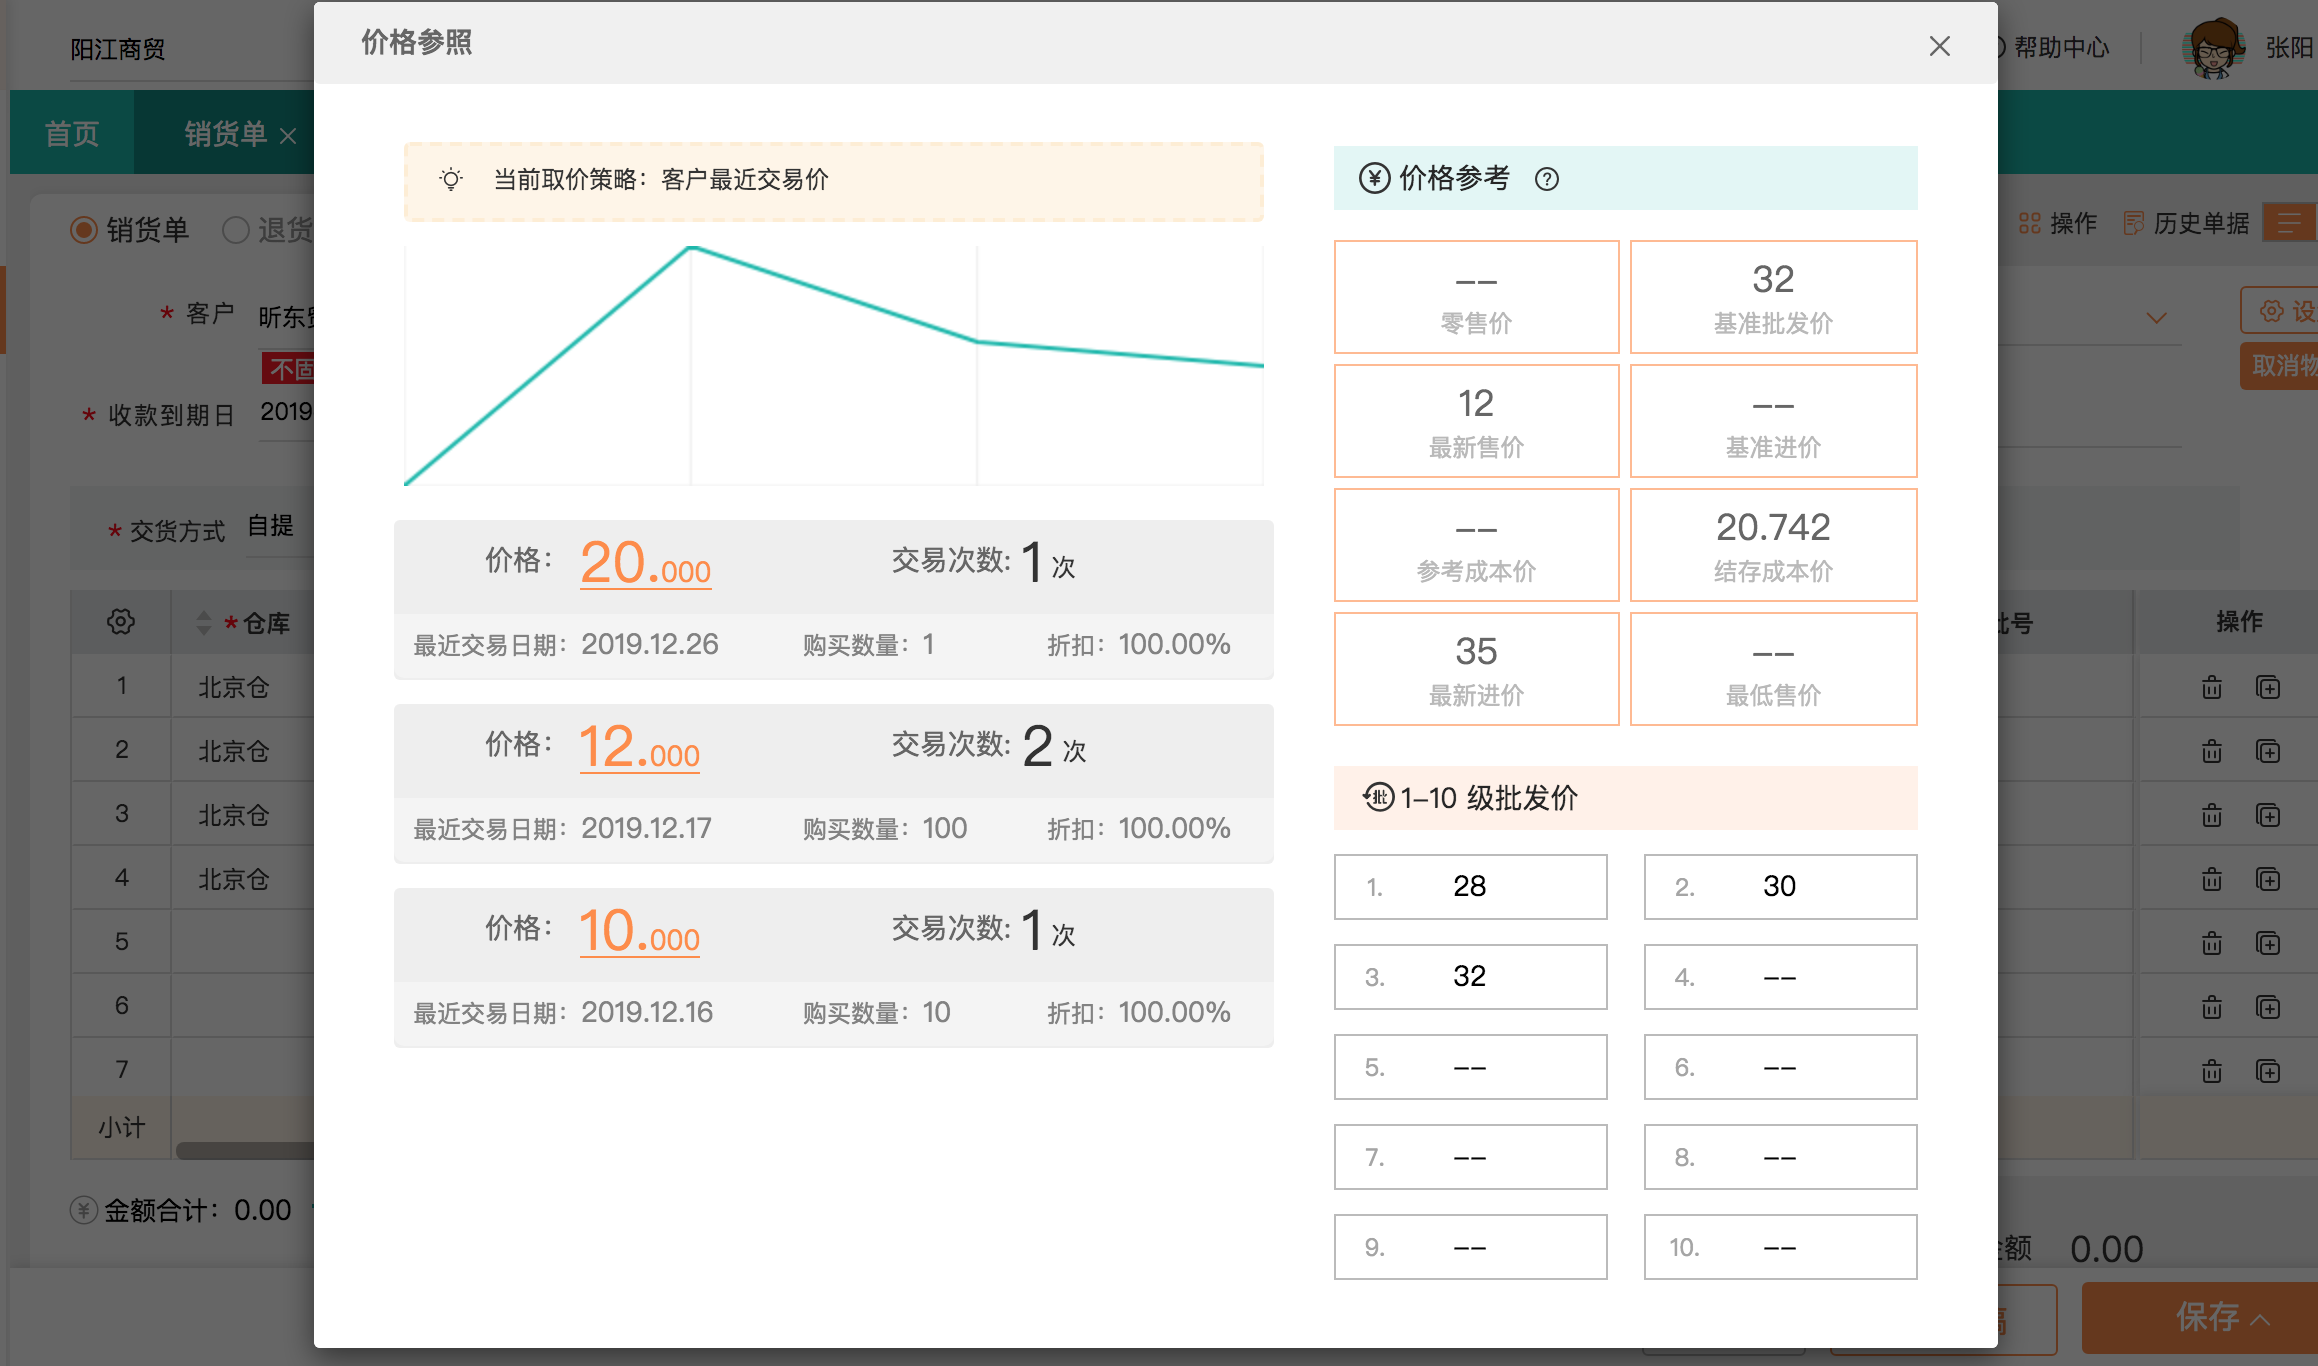This screenshot has width=2318, height=1366.
Task: Click the 首页 home tab
Action: click(x=70, y=133)
